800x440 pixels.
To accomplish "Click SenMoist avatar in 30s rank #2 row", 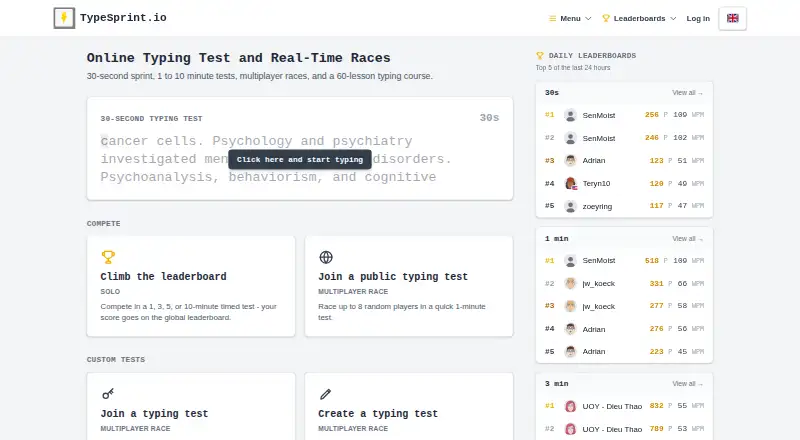I will pyautogui.click(x=570, y=138).
